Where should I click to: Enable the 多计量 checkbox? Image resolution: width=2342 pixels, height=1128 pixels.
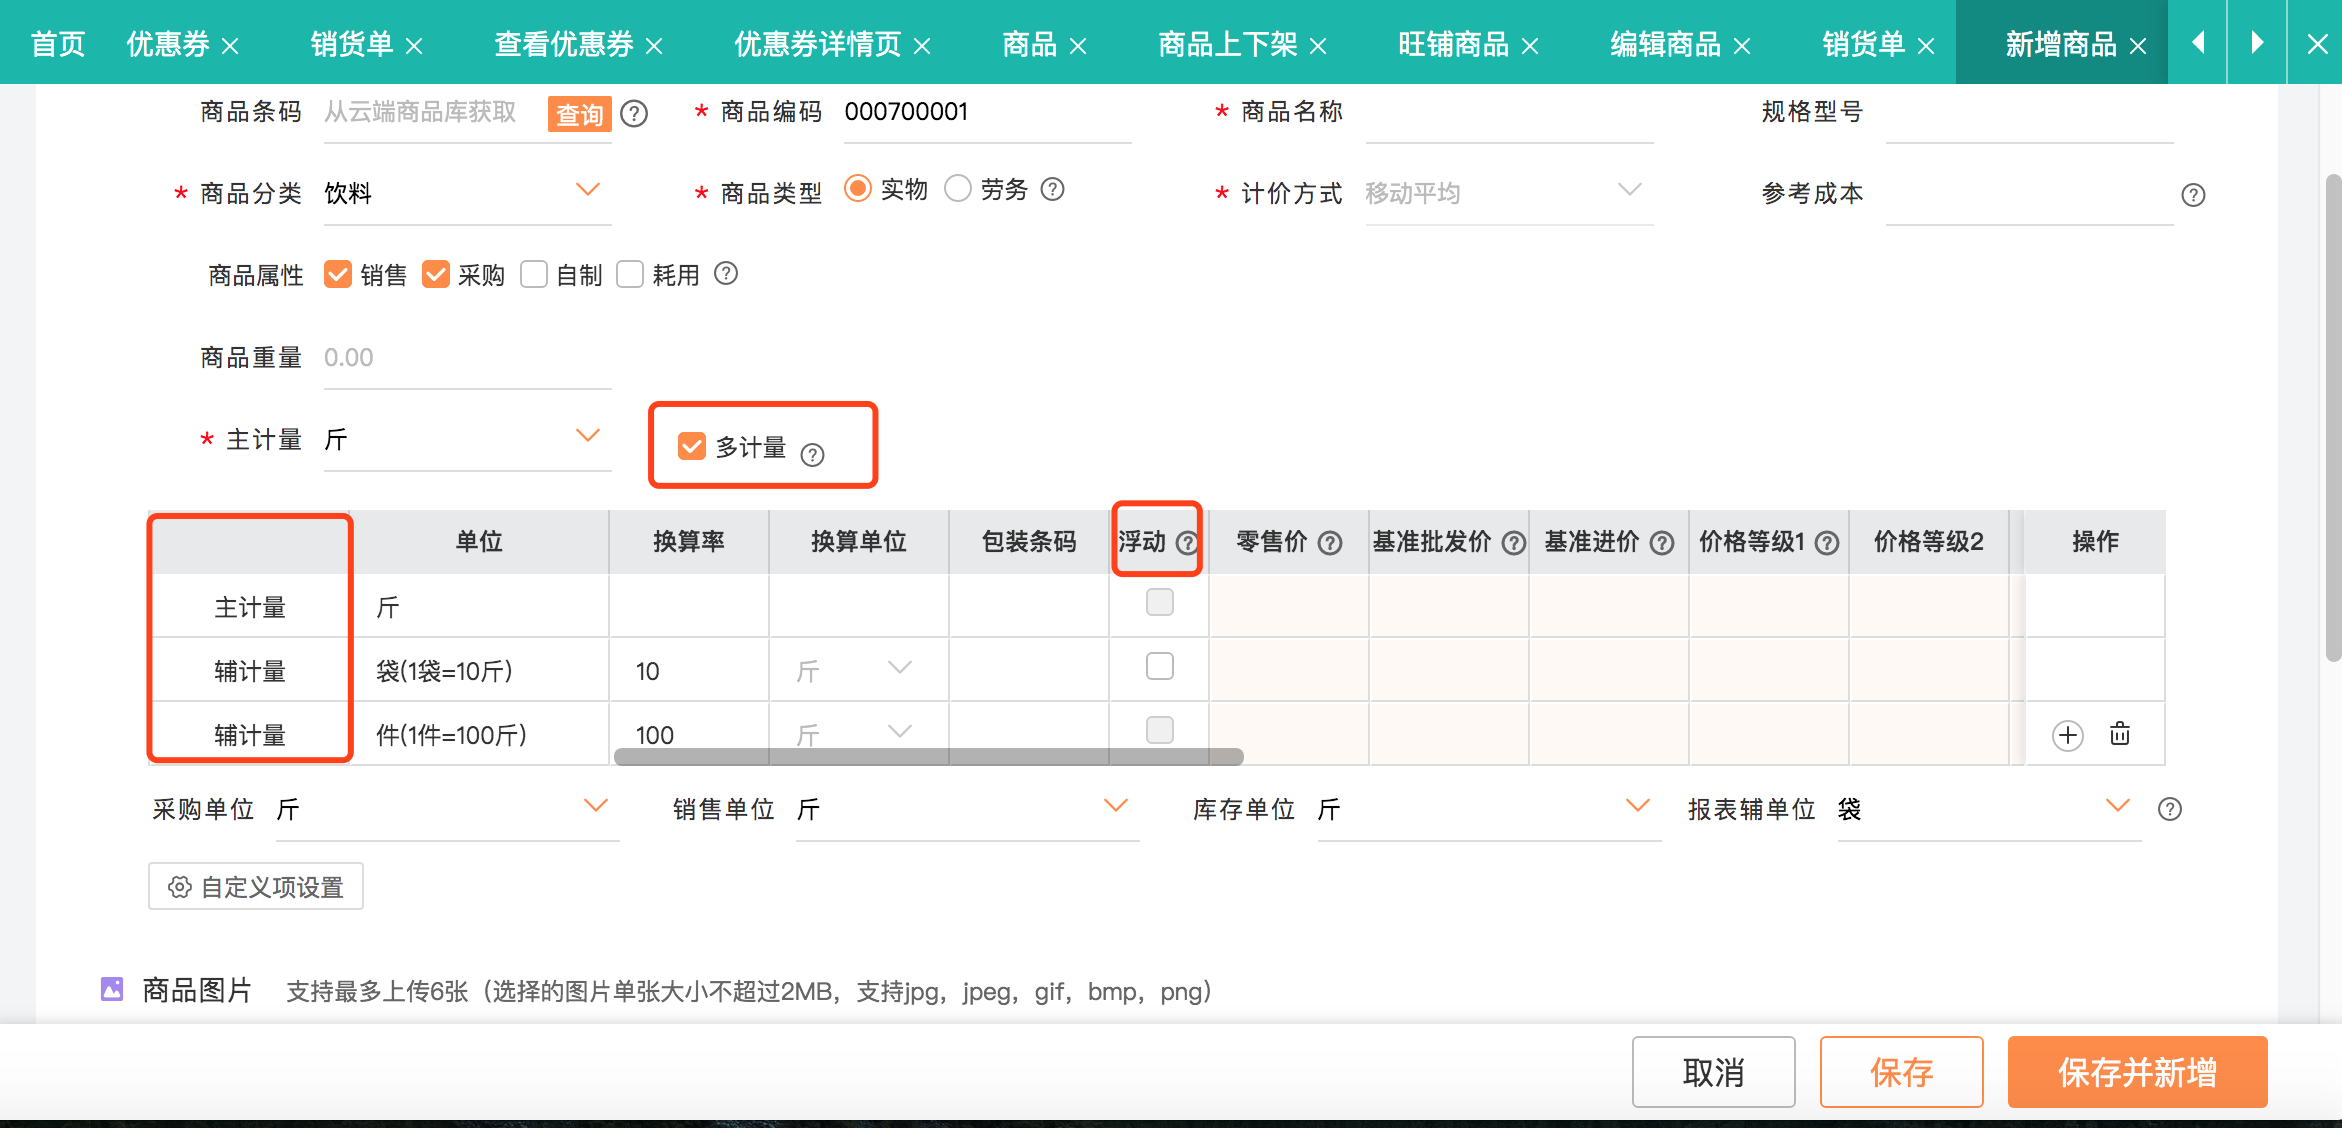click(x=690, y=447)
